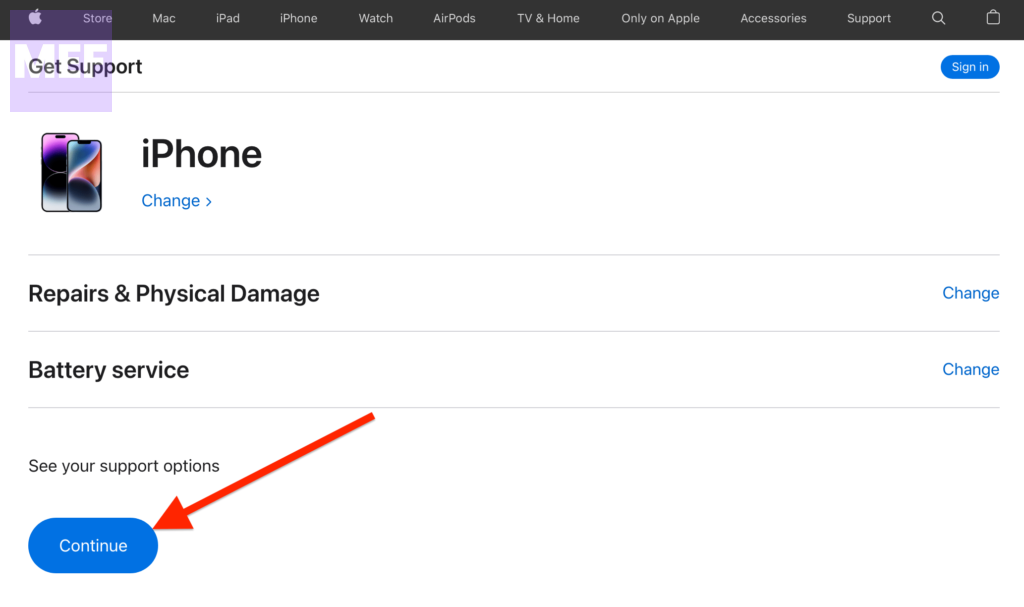
Task: Open the Watch navigation item
Action: coord(376,18)
